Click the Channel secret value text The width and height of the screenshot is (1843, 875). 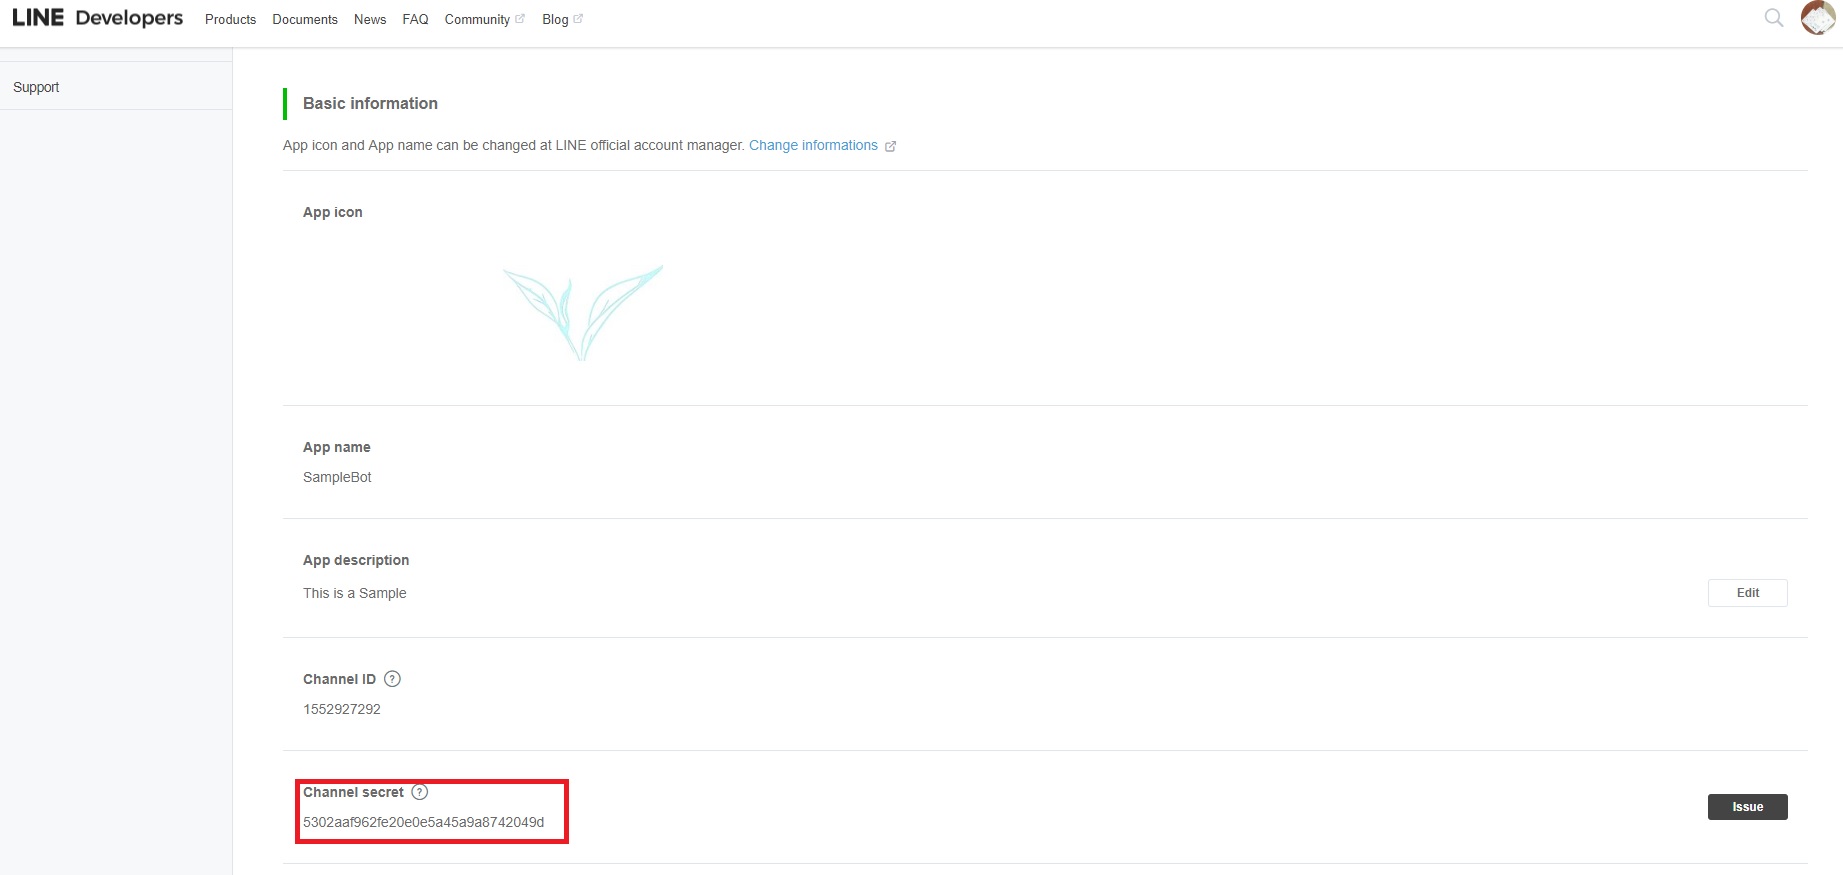pyautogui.click(x=423, y=822)
